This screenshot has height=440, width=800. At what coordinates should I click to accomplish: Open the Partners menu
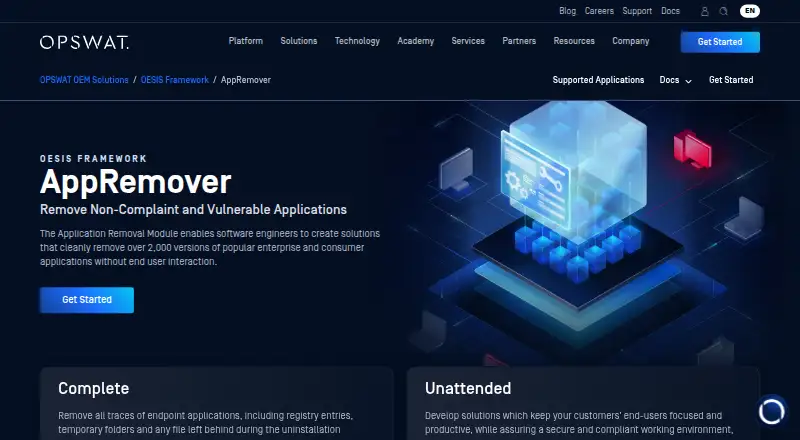click(x=519, y=41)
